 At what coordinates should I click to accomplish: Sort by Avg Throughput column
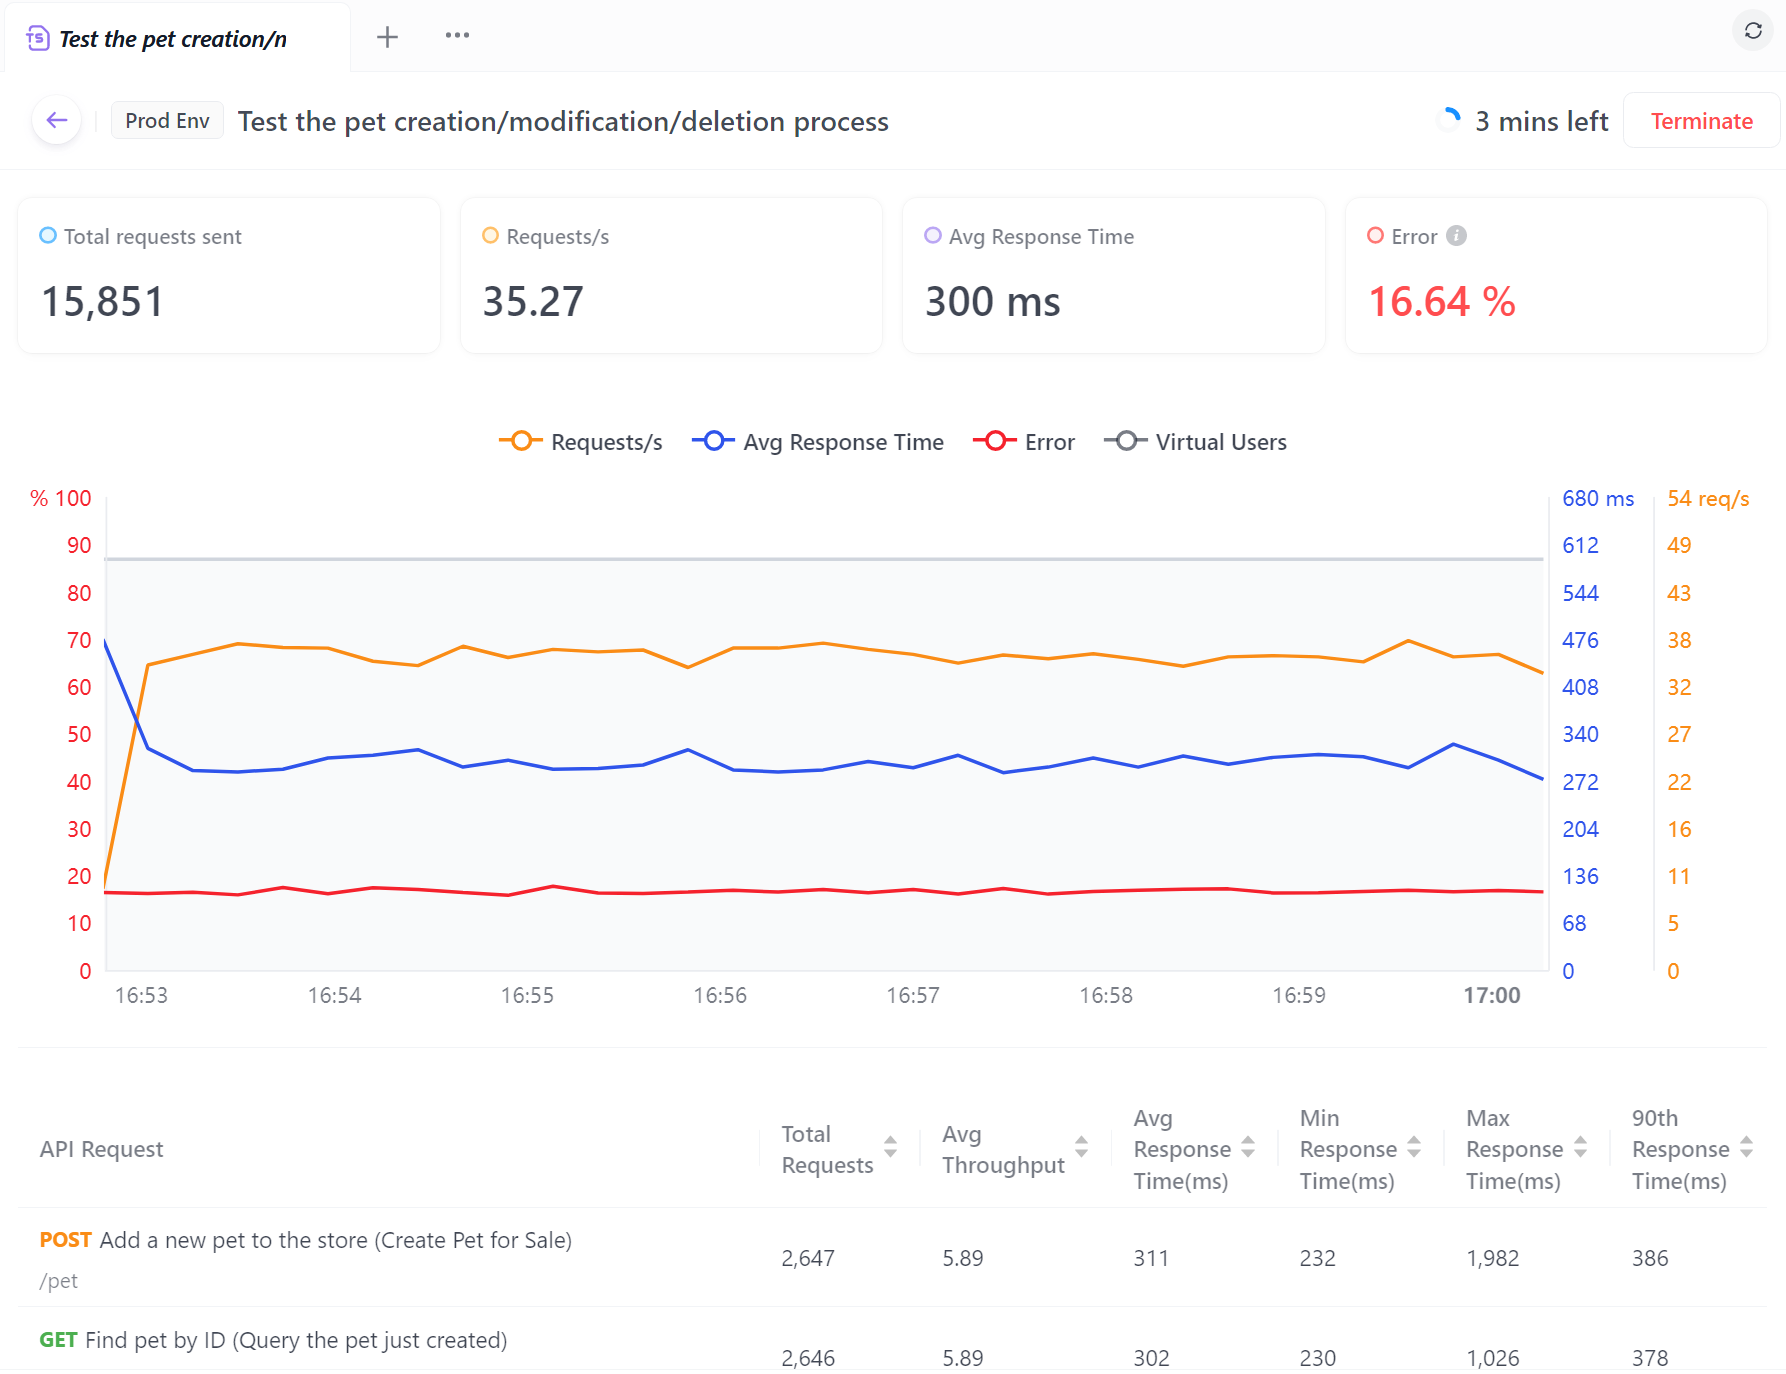[1081, 1147]
